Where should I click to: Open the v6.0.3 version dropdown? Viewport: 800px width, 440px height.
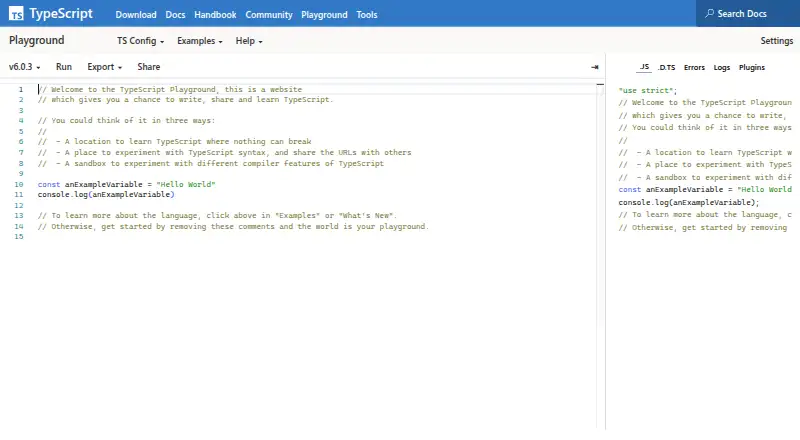click(x=24, y=67)
